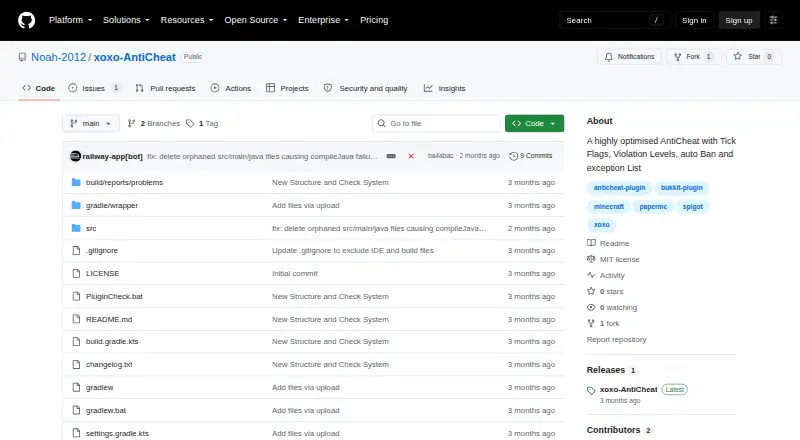This screenshot has height=440, width=800.
Task: Open the green Code dropdown button
Action: coord(534,124)
